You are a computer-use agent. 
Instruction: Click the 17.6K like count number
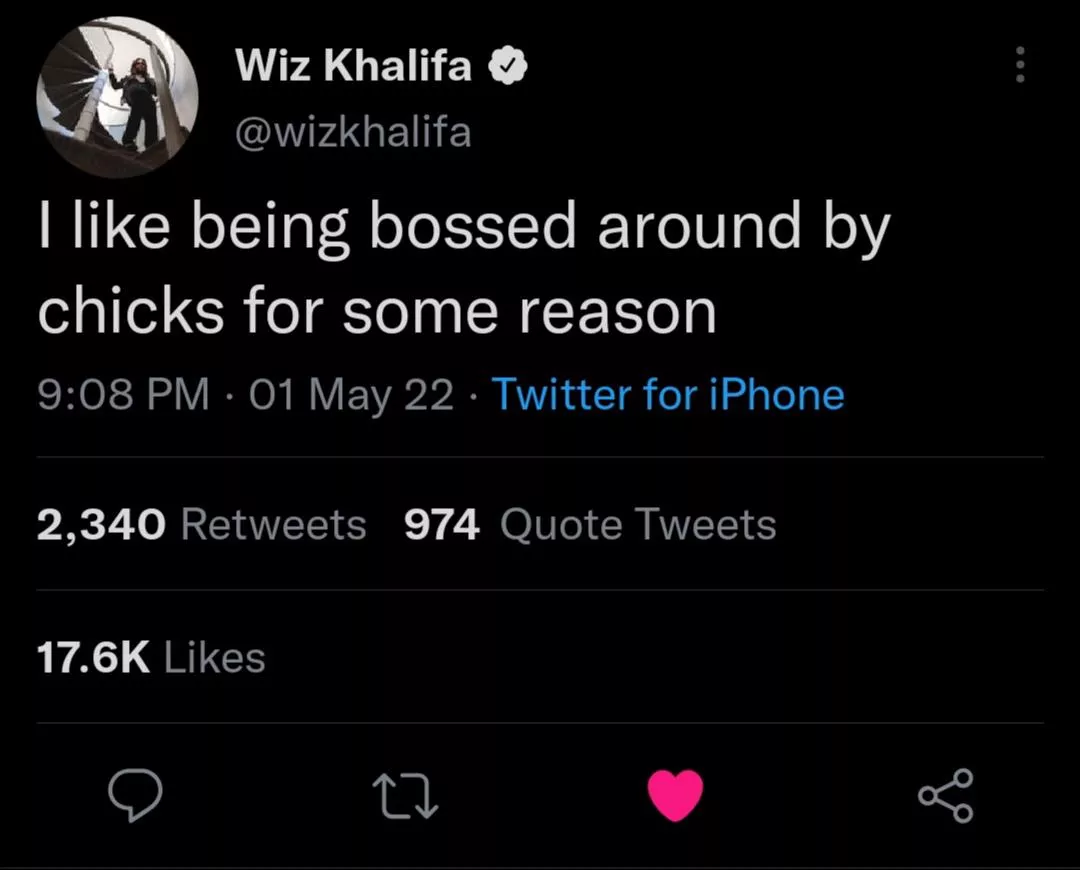tap(93, 657)
